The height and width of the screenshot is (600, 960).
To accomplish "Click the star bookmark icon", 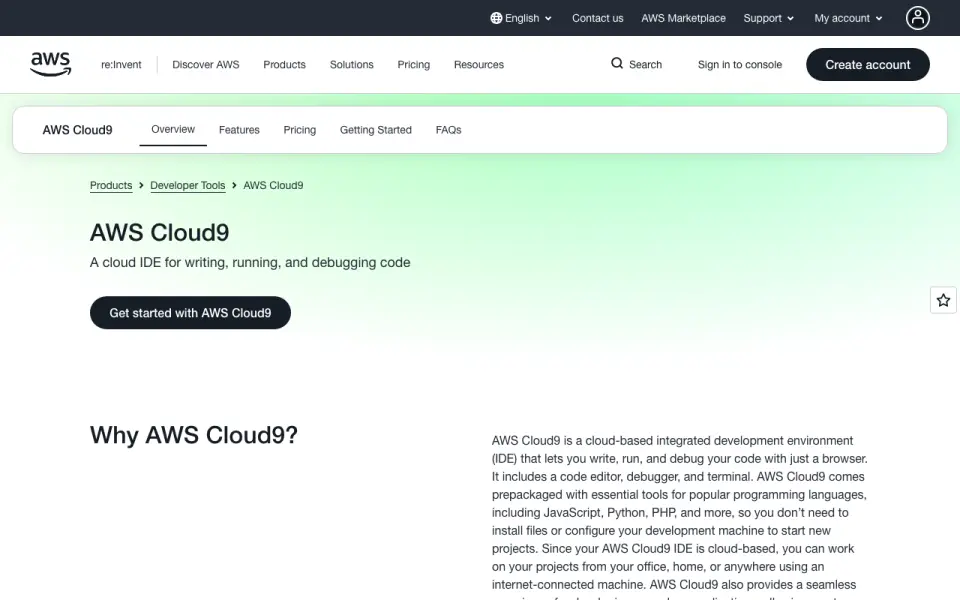I will coord(943,300).
